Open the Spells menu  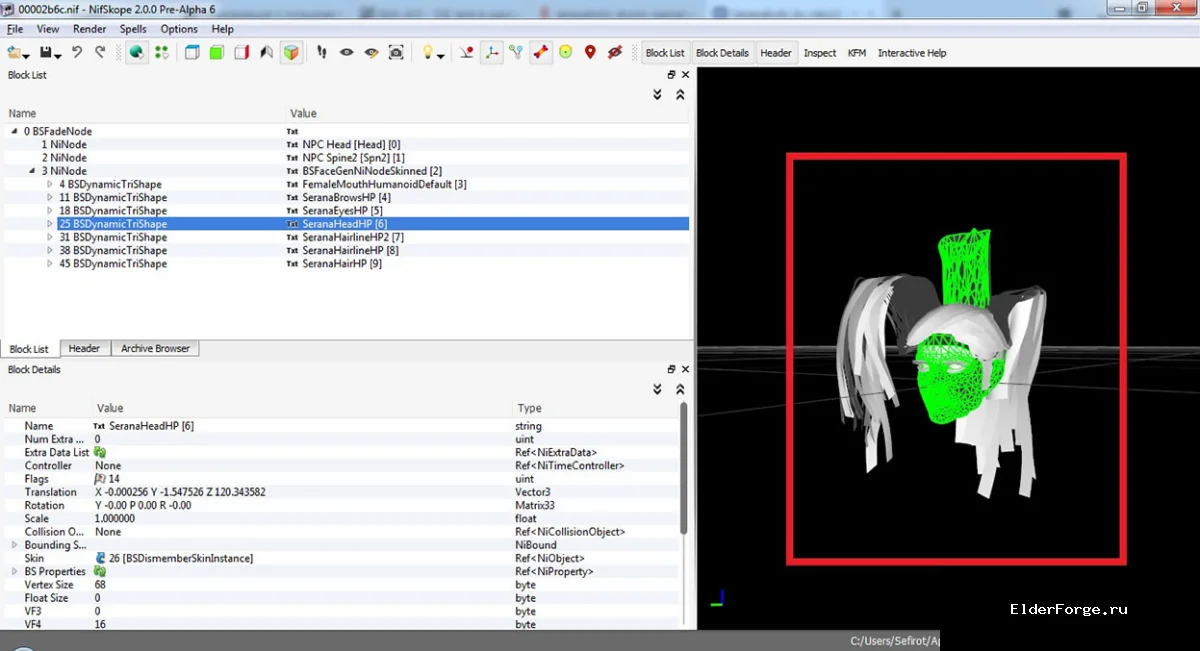tap(133, 29)
